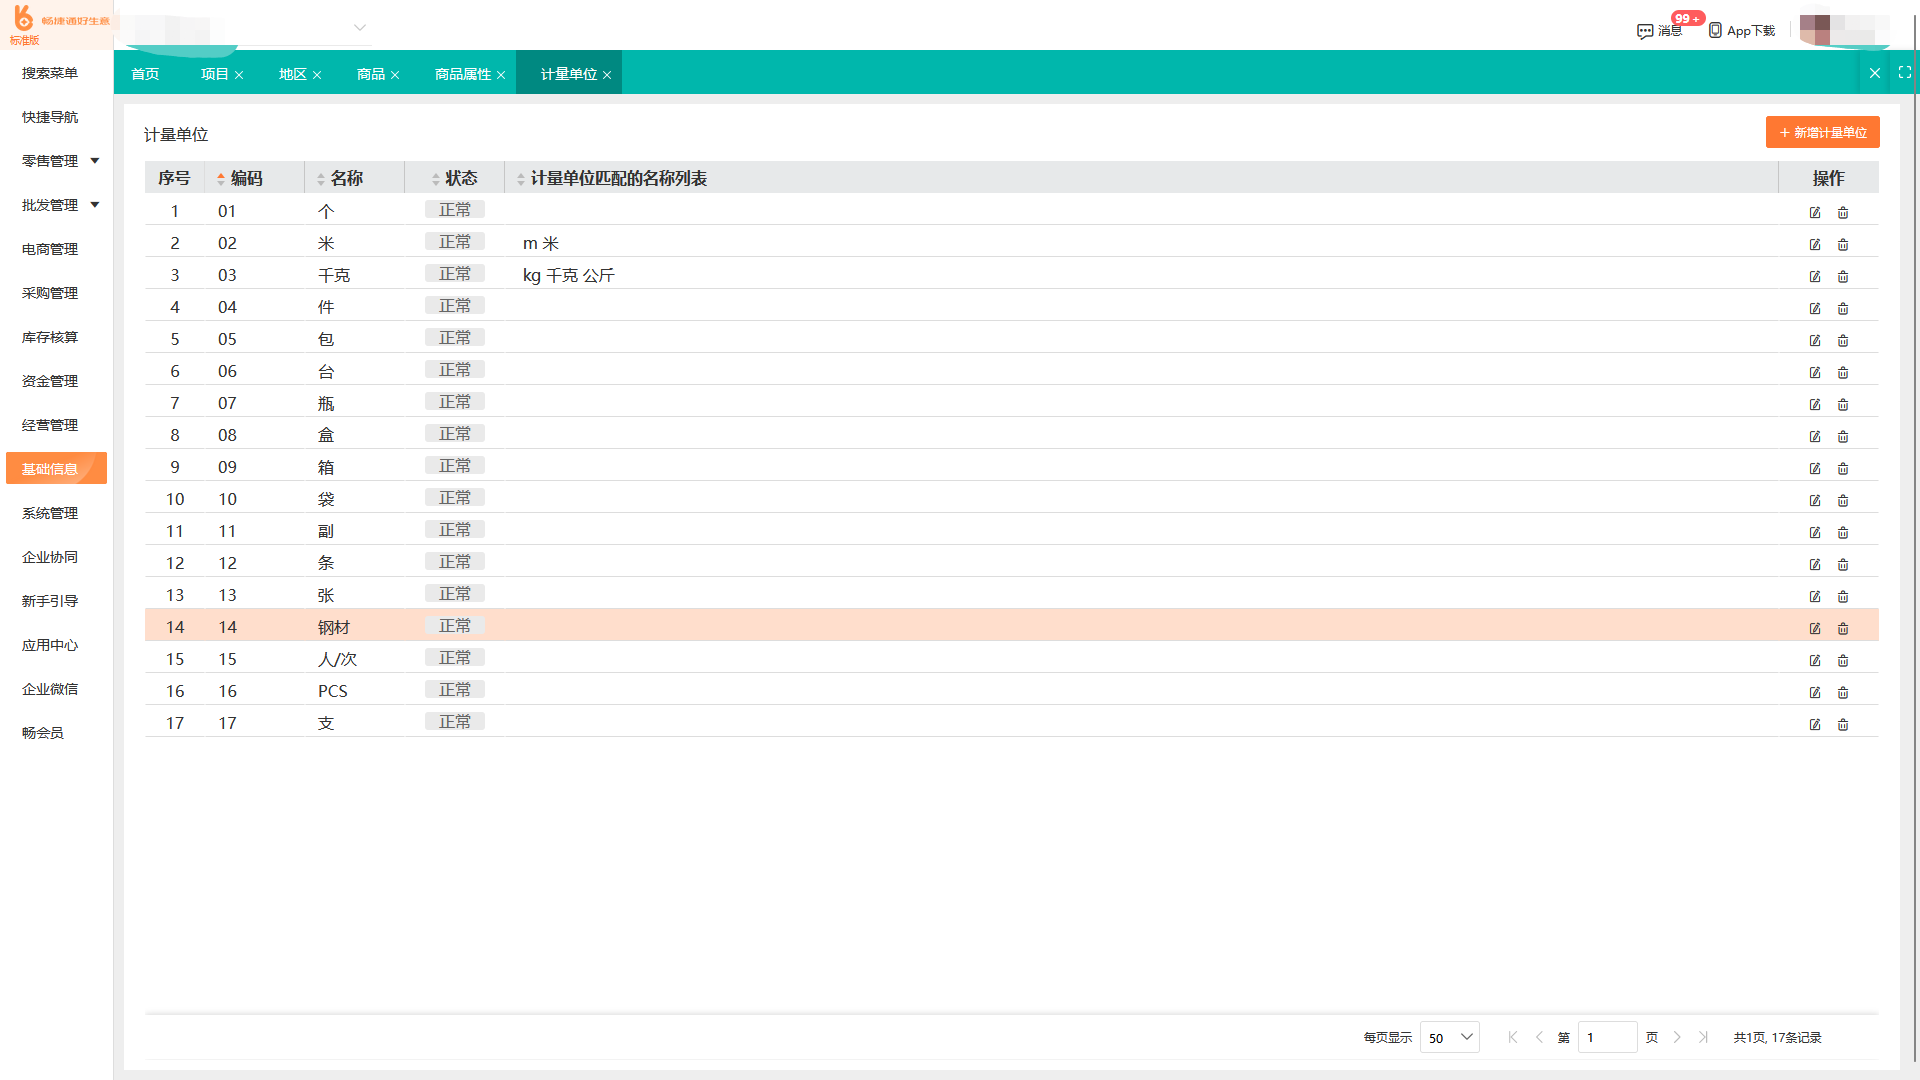Click the delete icon for 副 row
Screen dimensions: 1920x1080
[1844, 531]
